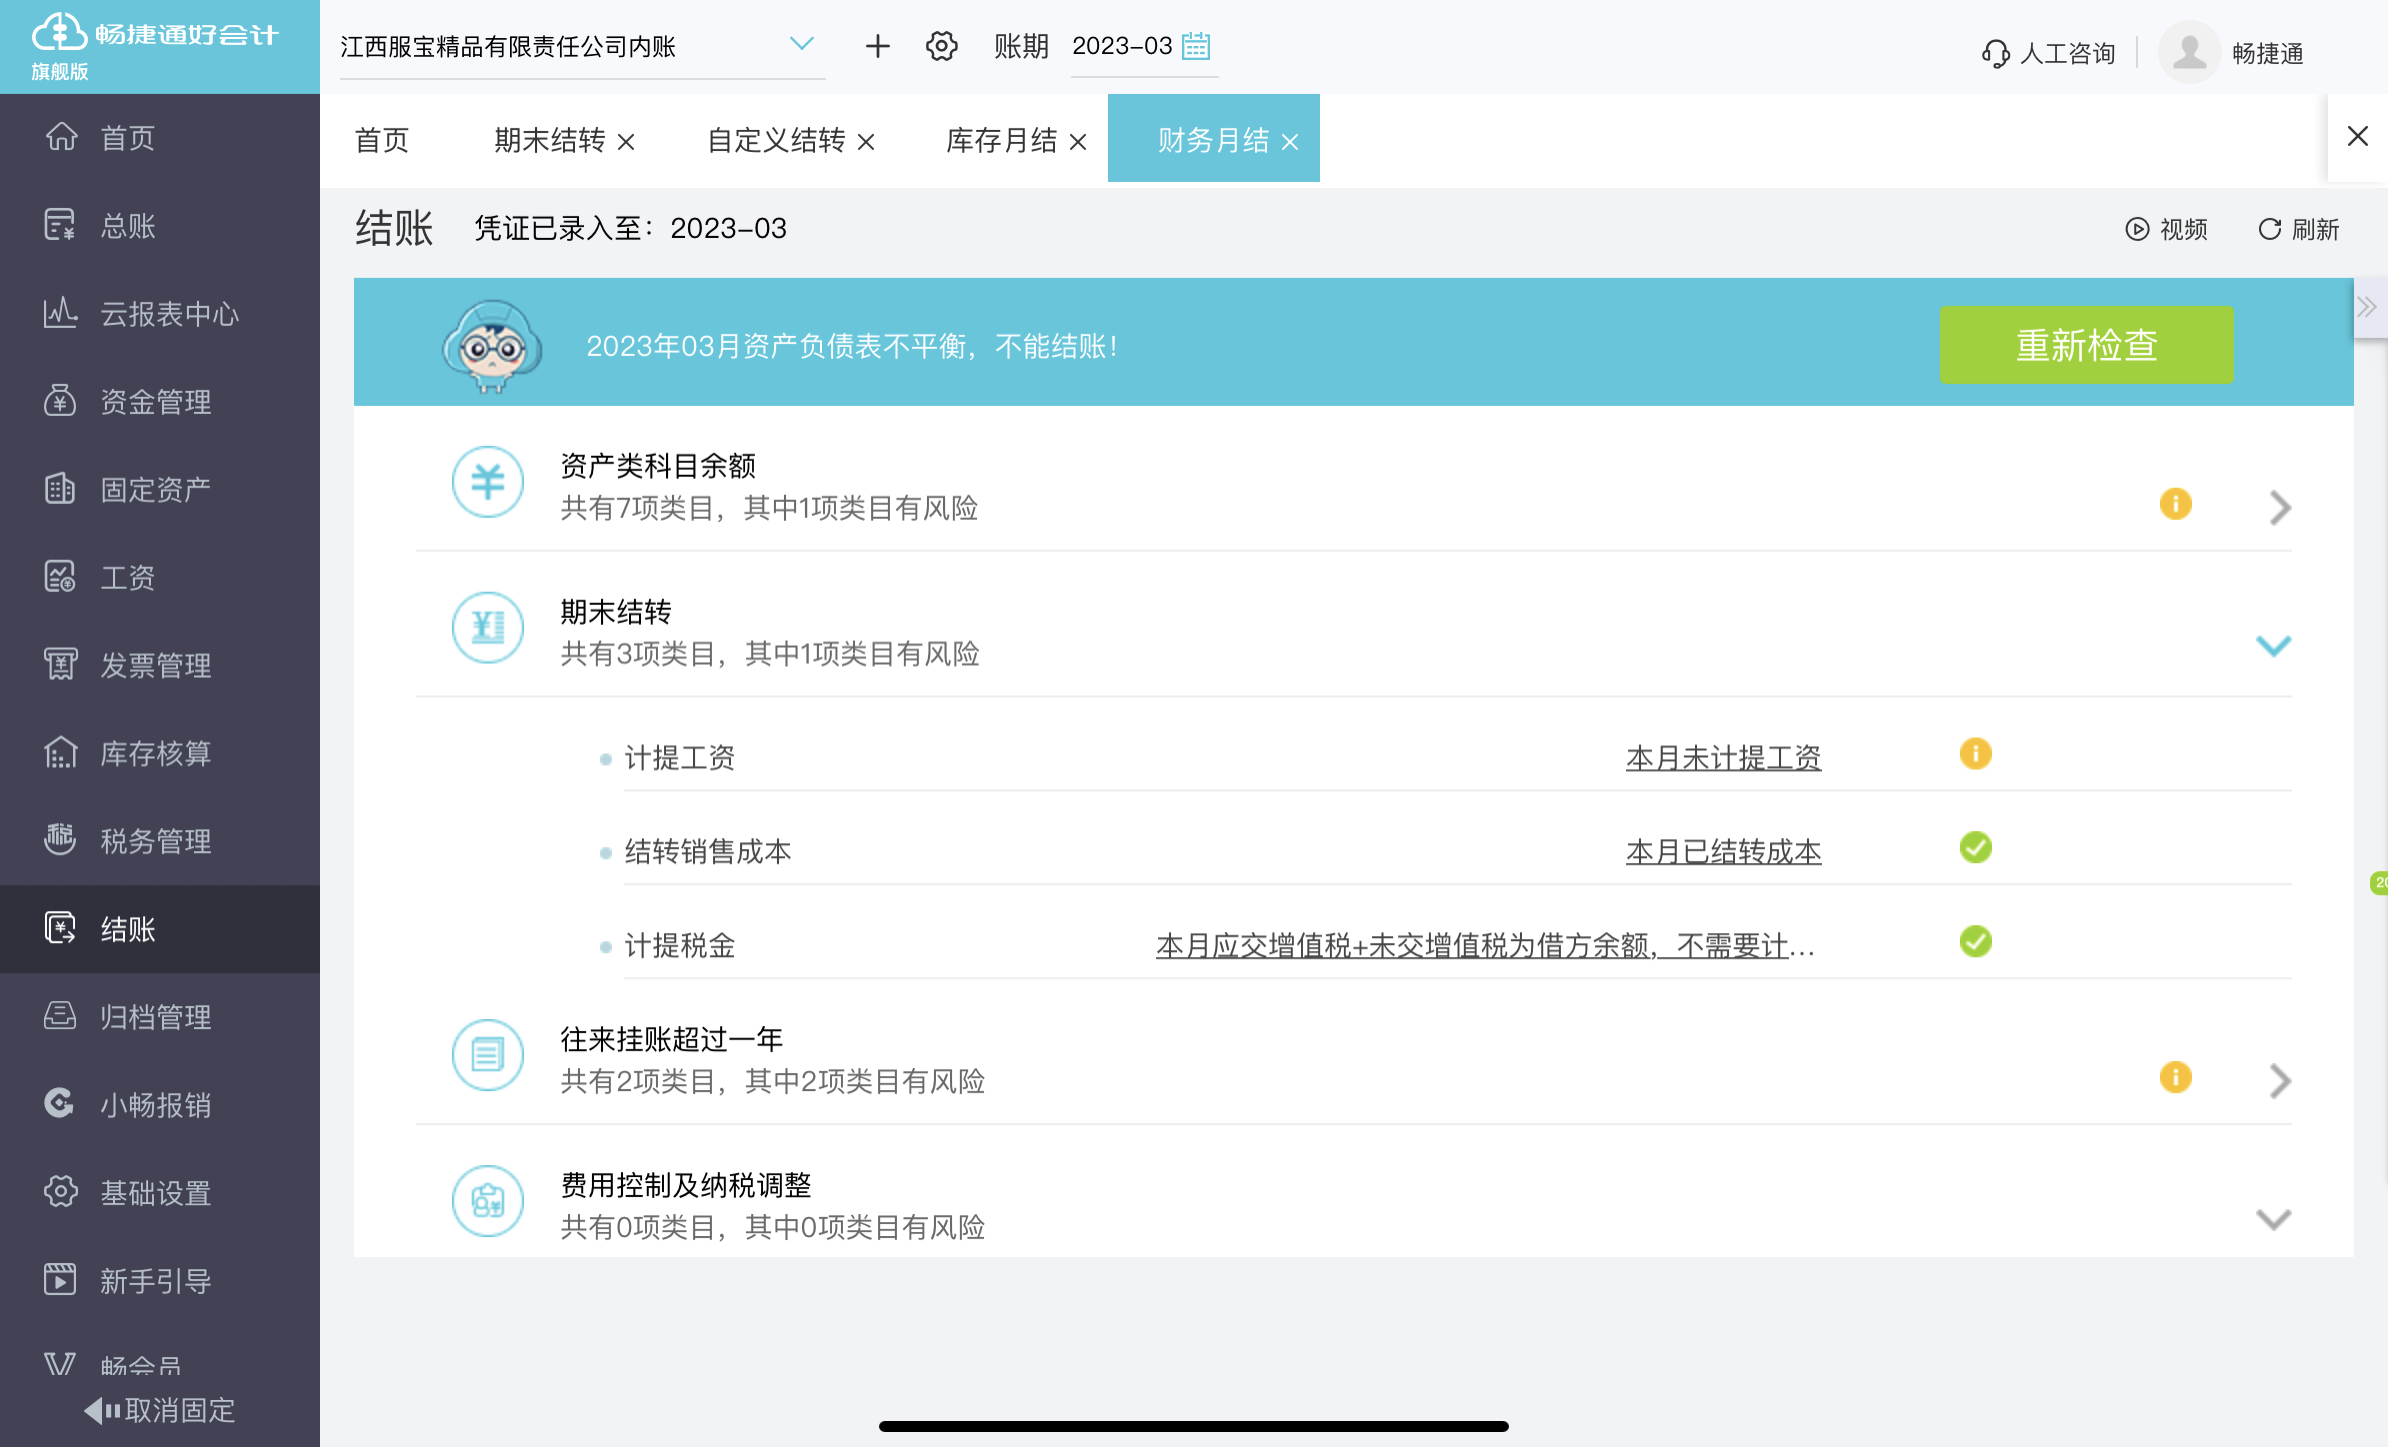Viewport: 2388px width, 1447px height.
Task: Click the 归档管理 sidebar icon
Action: pyautogui.click(x=61, y=1015)
